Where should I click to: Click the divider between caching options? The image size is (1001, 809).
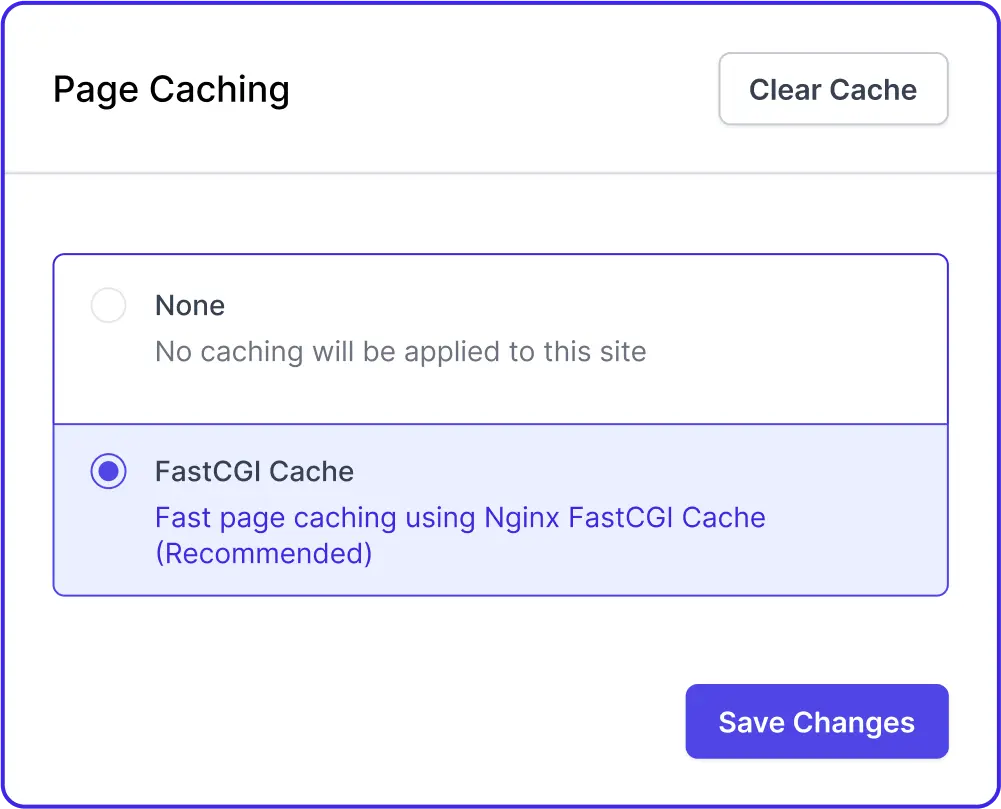pyautogui.click(x=500, y=423)
